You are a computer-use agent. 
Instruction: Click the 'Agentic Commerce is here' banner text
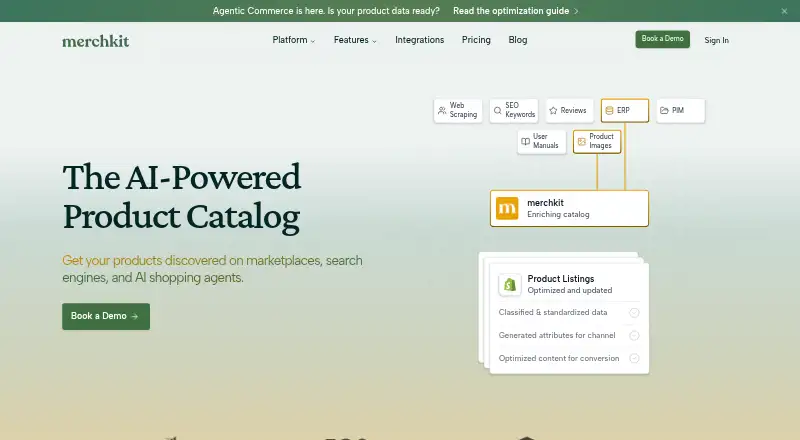pos(326,11)
